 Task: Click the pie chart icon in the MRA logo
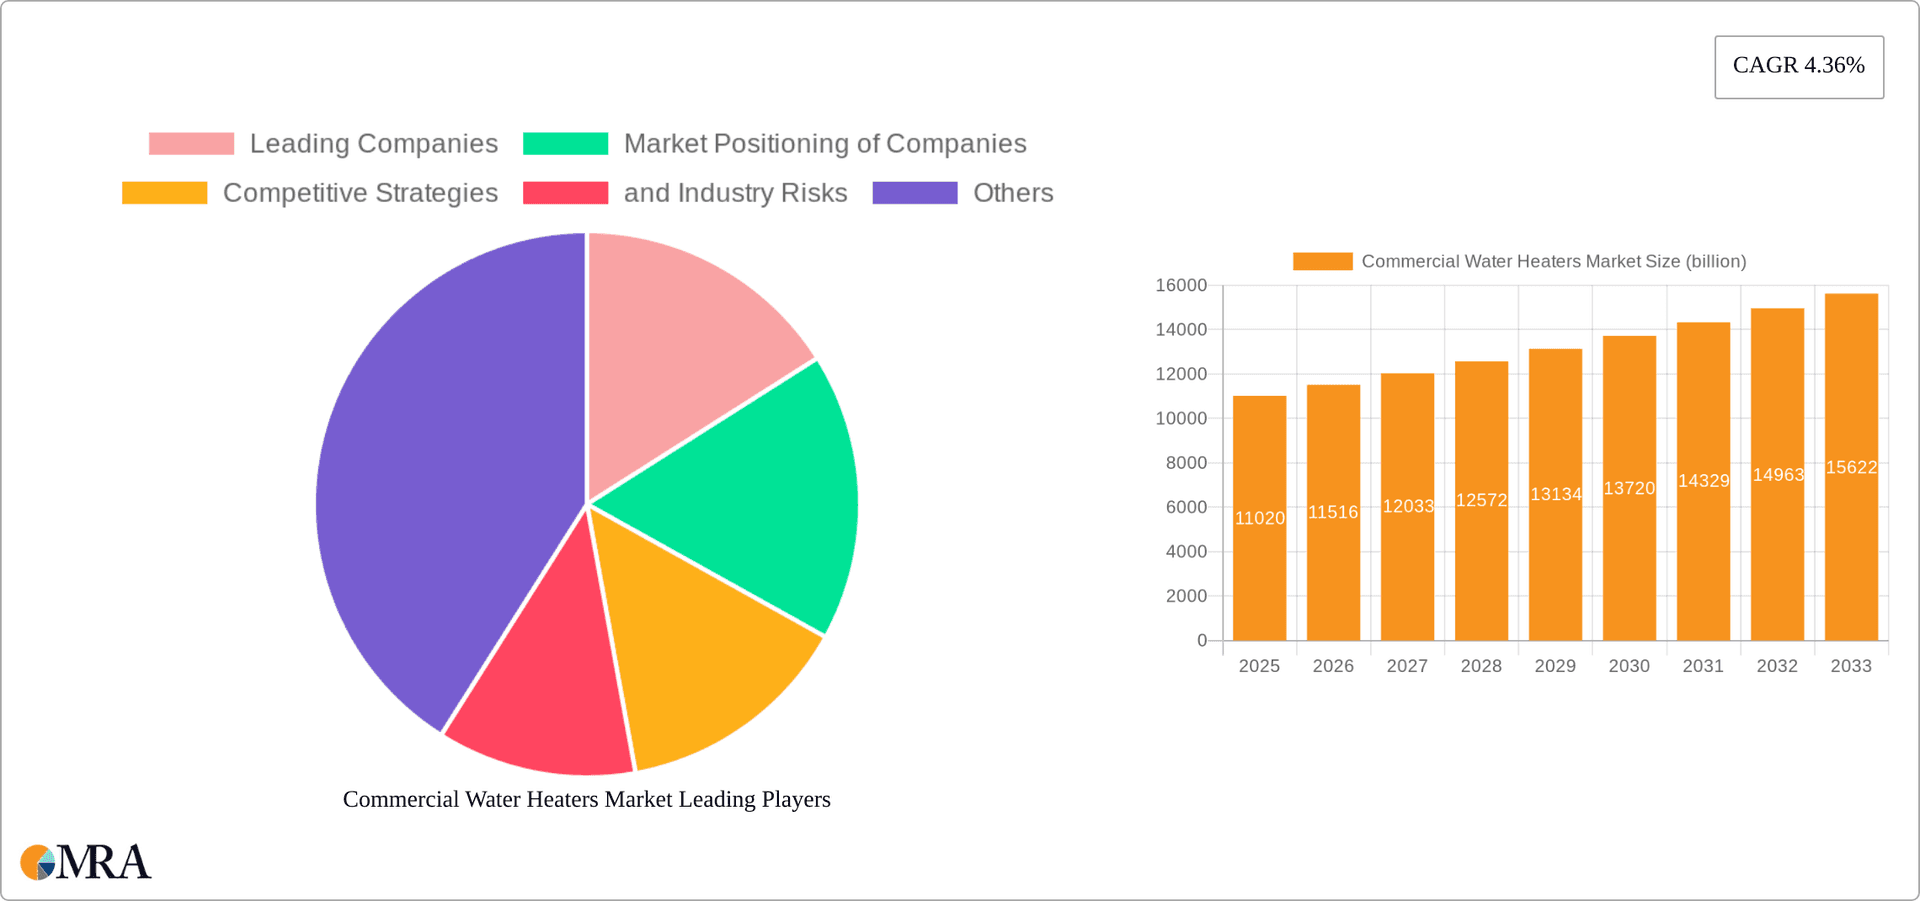38,862
